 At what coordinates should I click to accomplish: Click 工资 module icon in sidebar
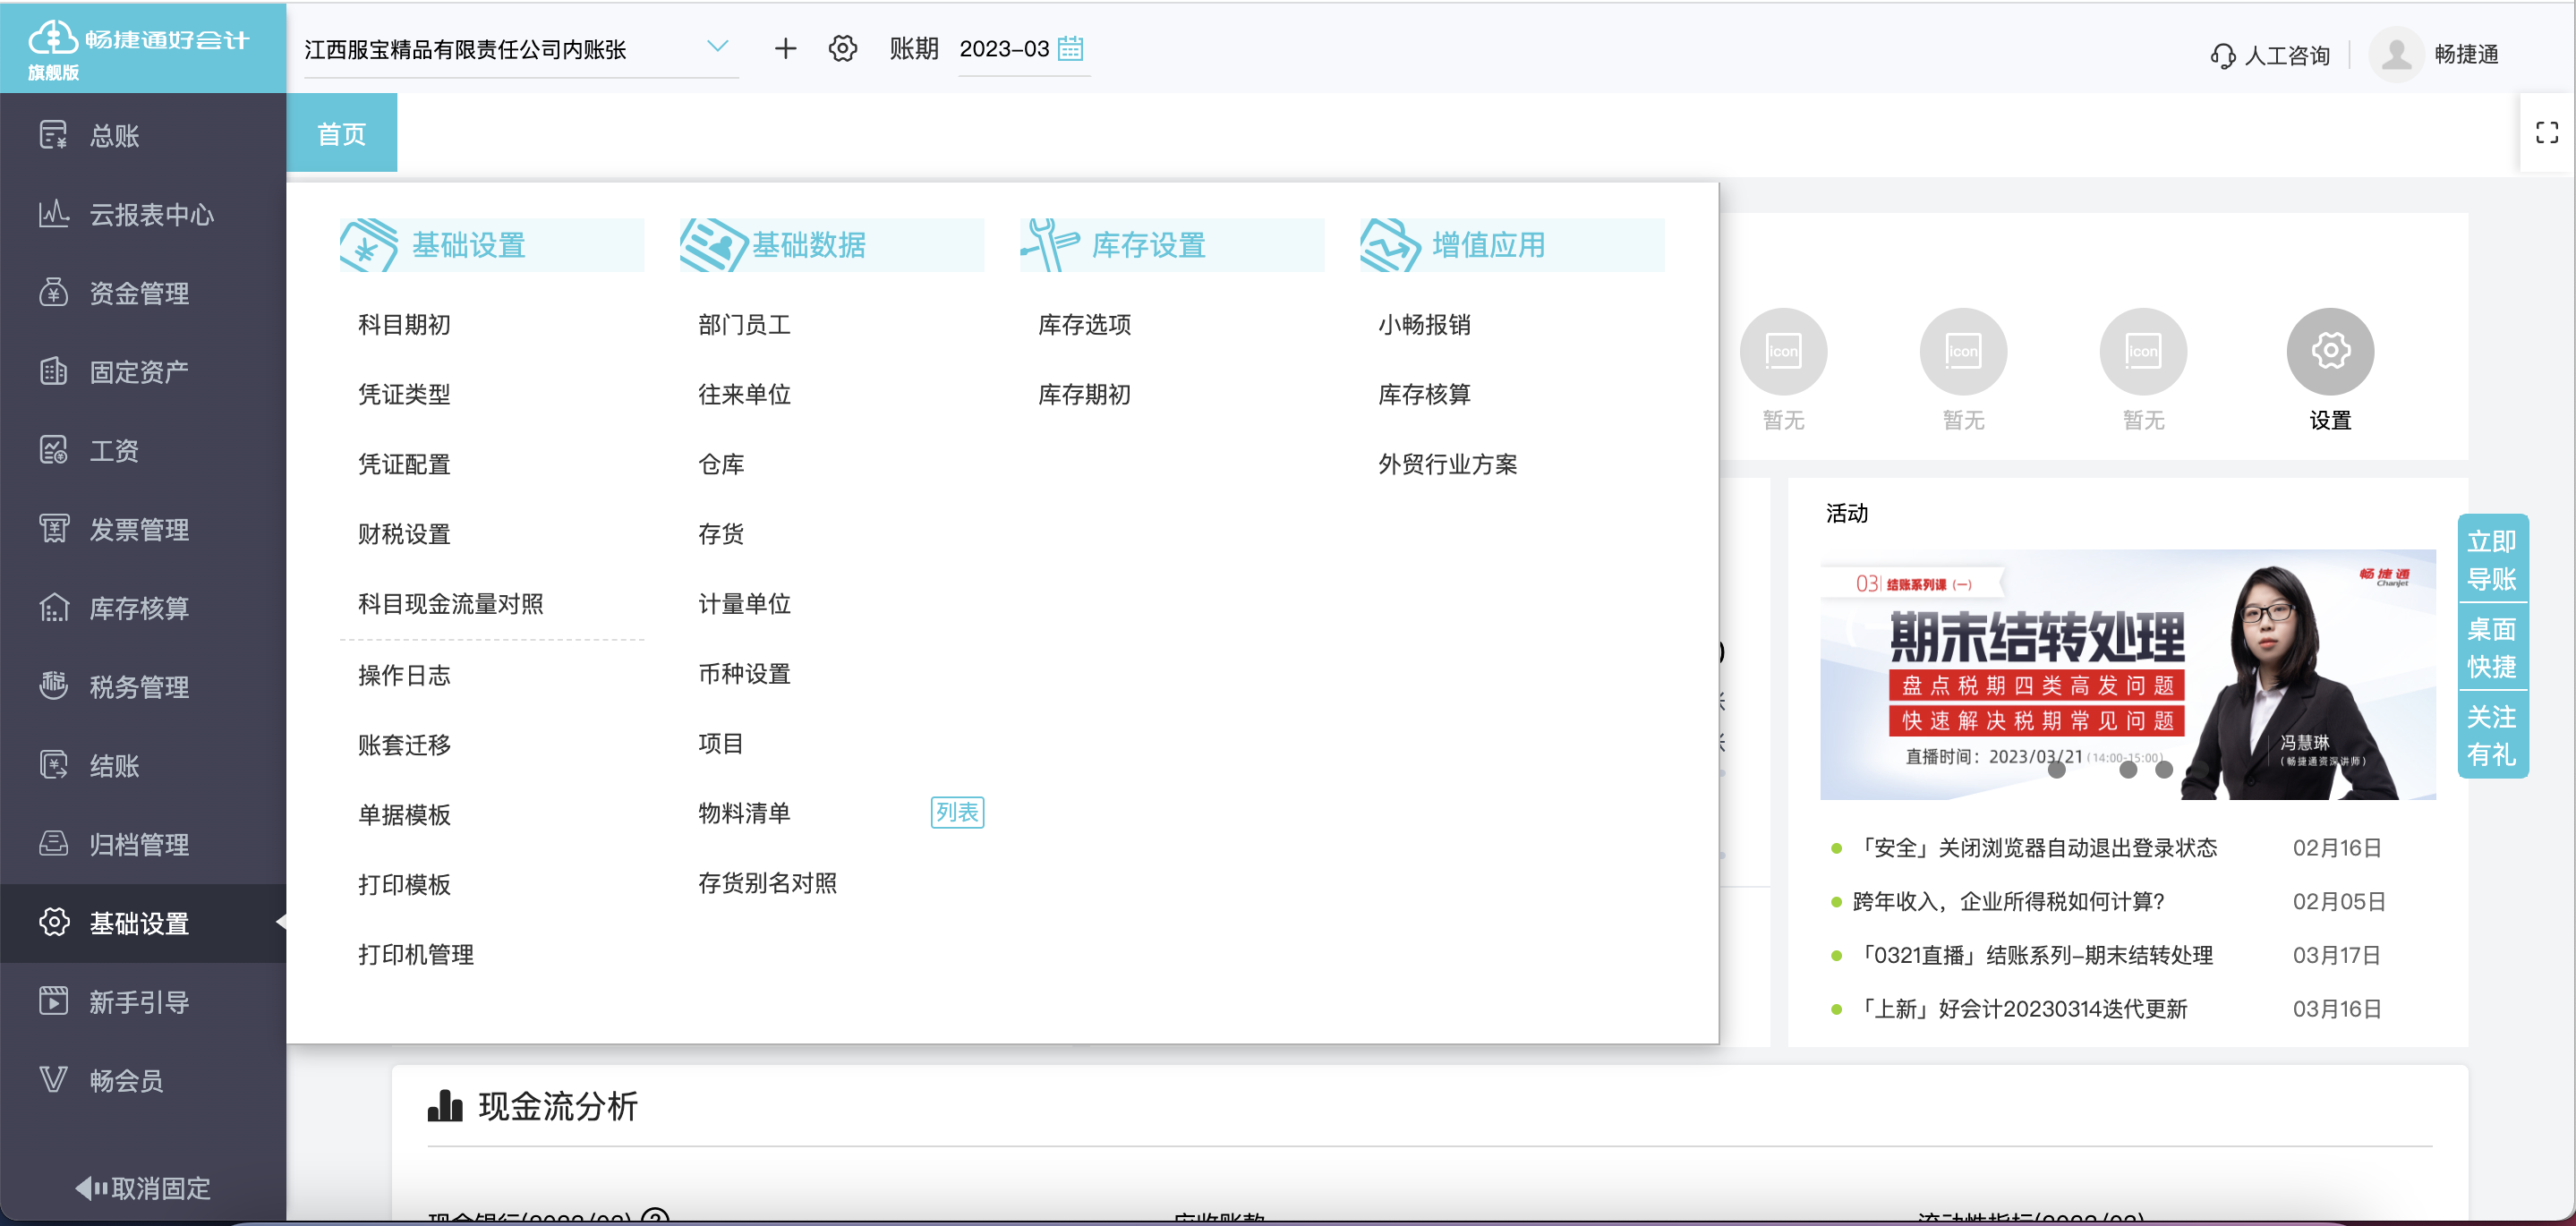click(51, 450)
